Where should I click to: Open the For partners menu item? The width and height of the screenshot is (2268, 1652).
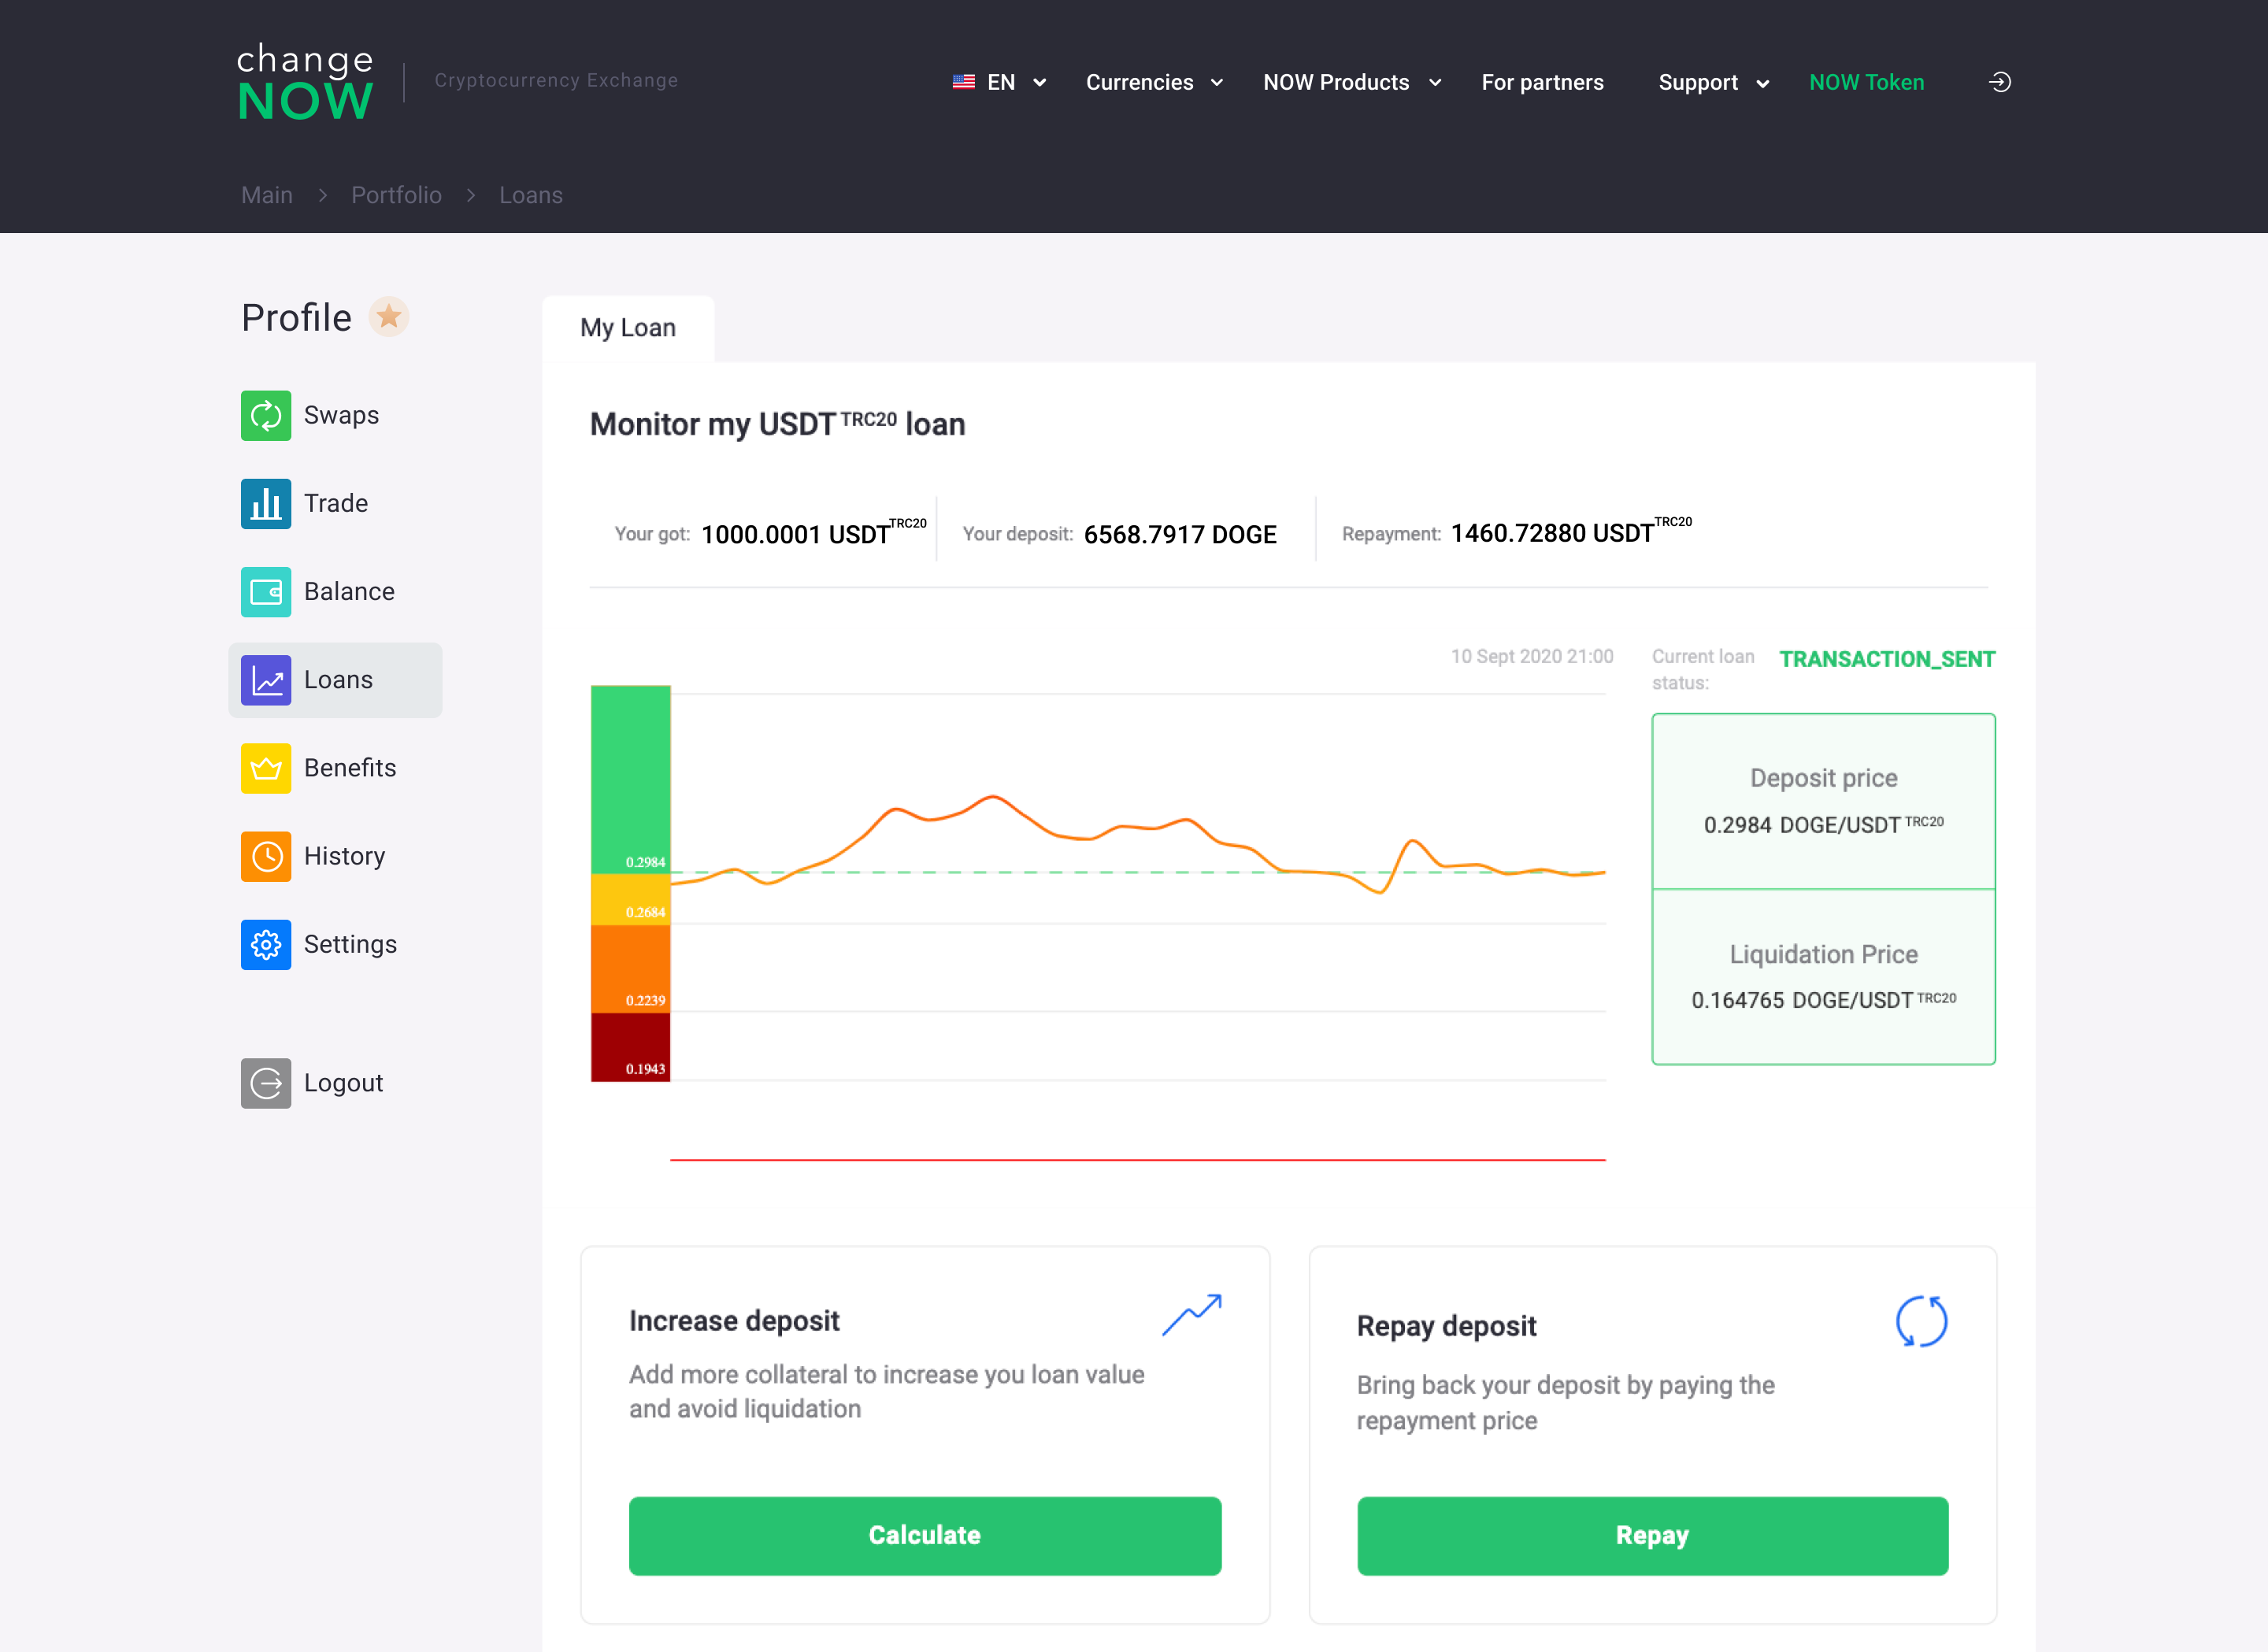[1542, 82]
